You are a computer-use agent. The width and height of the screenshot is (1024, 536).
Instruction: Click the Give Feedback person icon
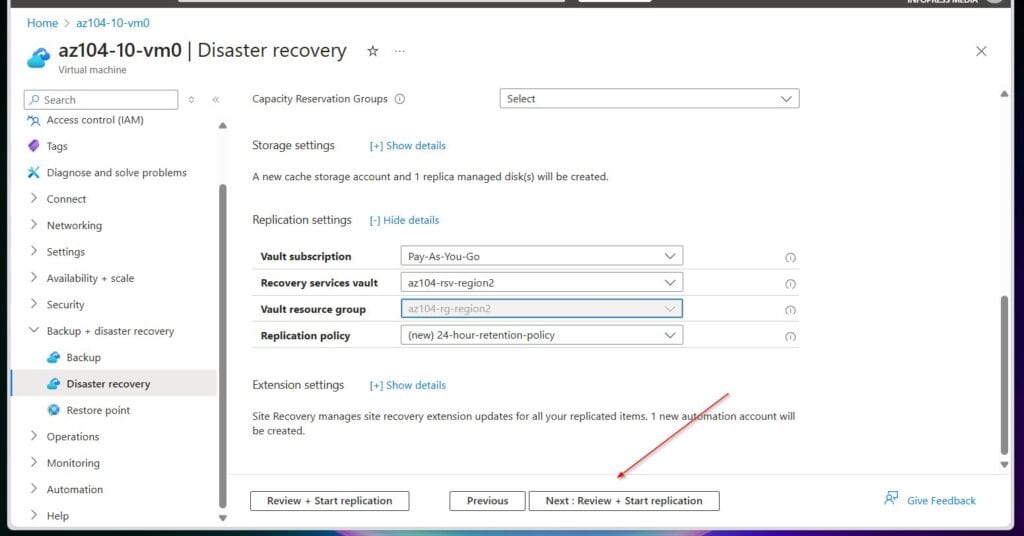[891, 499]
